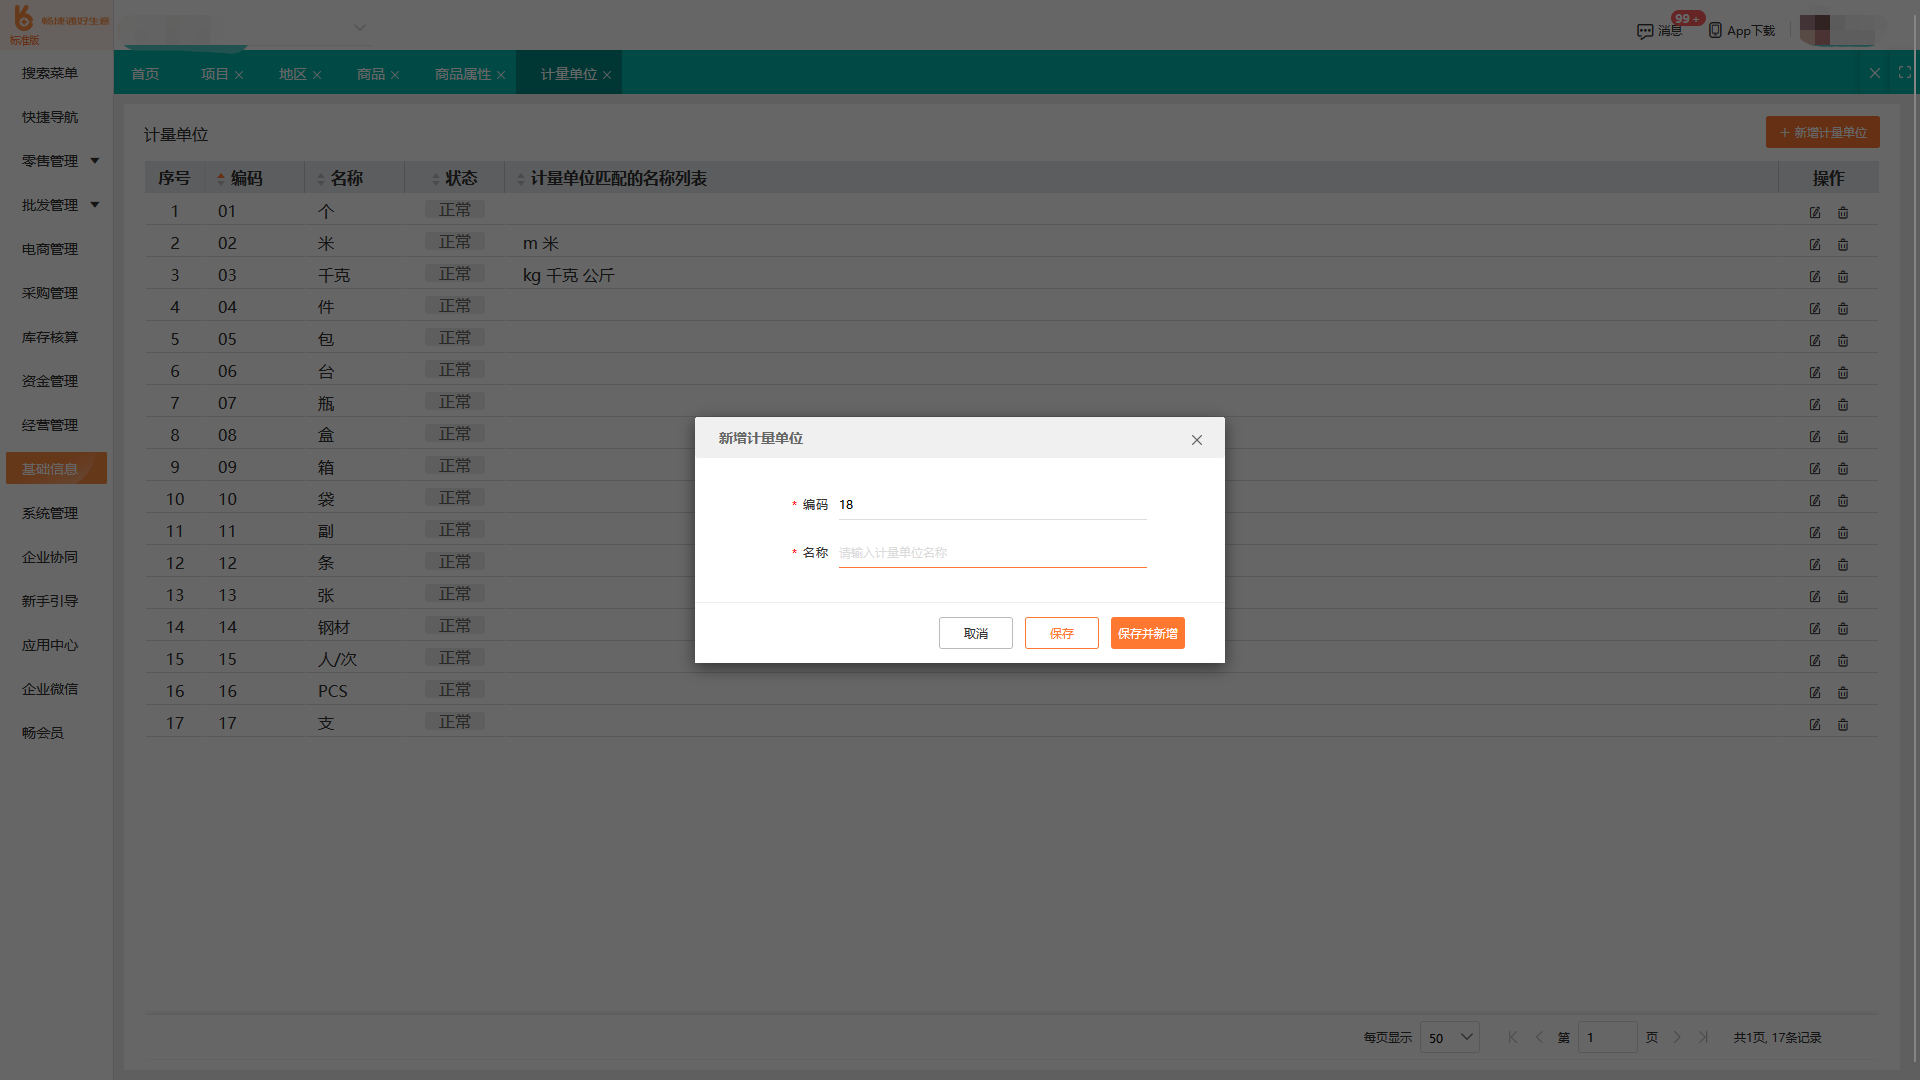1920x1080 pixels.
Task: Click the delete icon for row 5
Action: click(1844, 340)
